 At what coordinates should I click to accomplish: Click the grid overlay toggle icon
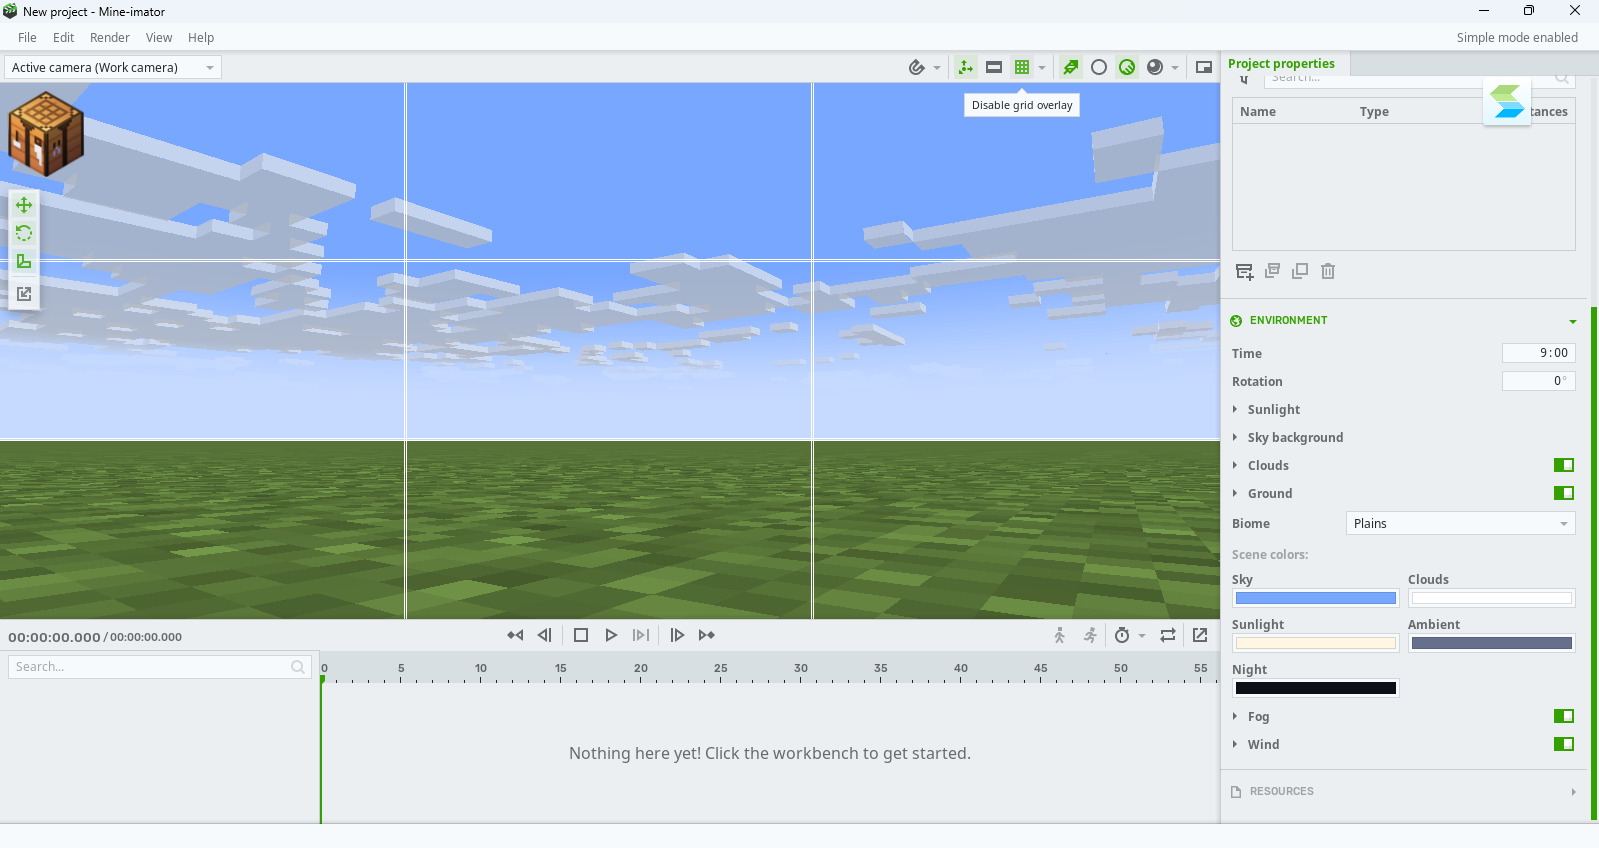[x=1022, y=67]
